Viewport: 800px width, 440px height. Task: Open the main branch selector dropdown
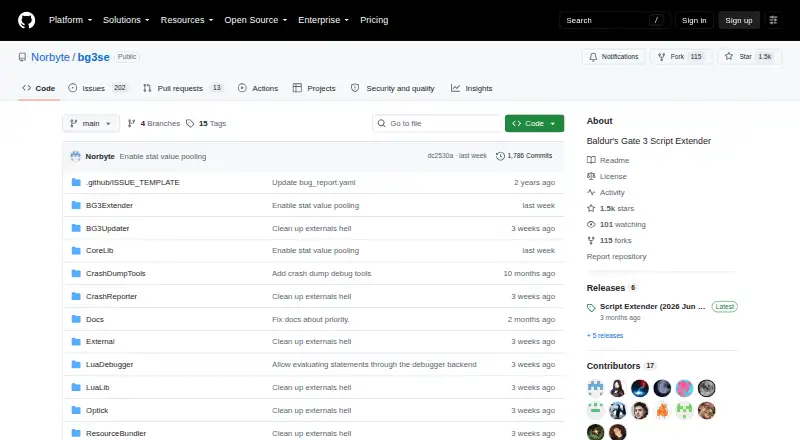click(x=91, y=124)
